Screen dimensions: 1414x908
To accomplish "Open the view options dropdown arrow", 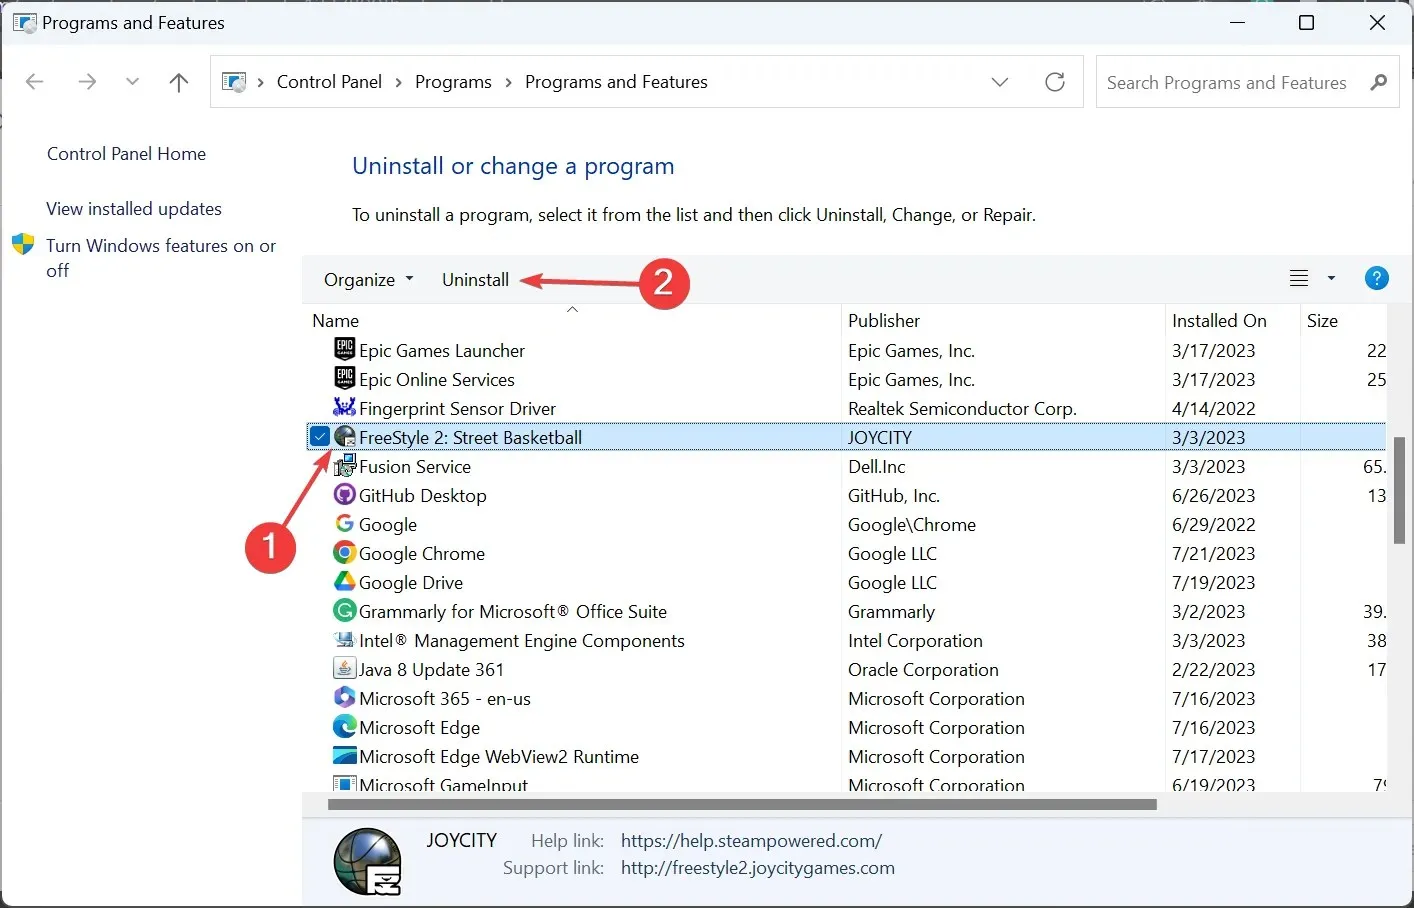I will [1331, 278].
